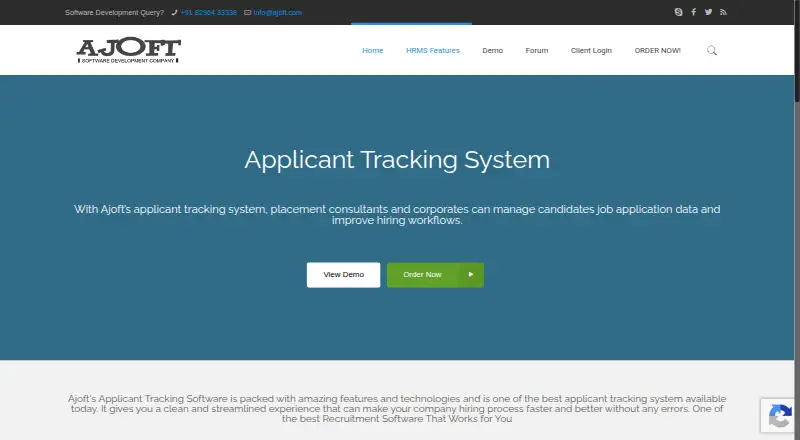Click the info@ajoft.com email link
Viewport: 800px width, 440px height.
(x=278, y=12)
